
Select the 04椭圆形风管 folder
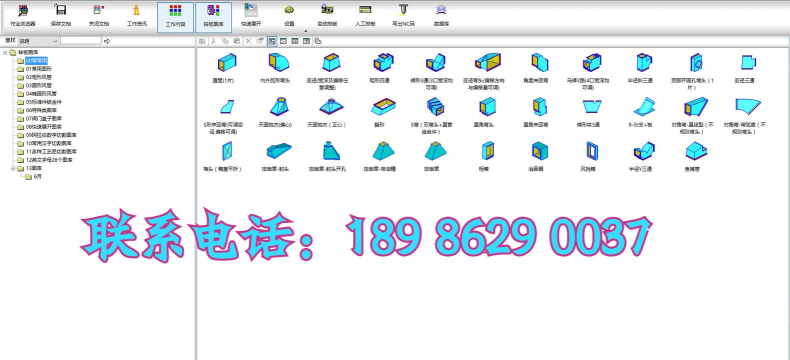click(x=41, y=94)
